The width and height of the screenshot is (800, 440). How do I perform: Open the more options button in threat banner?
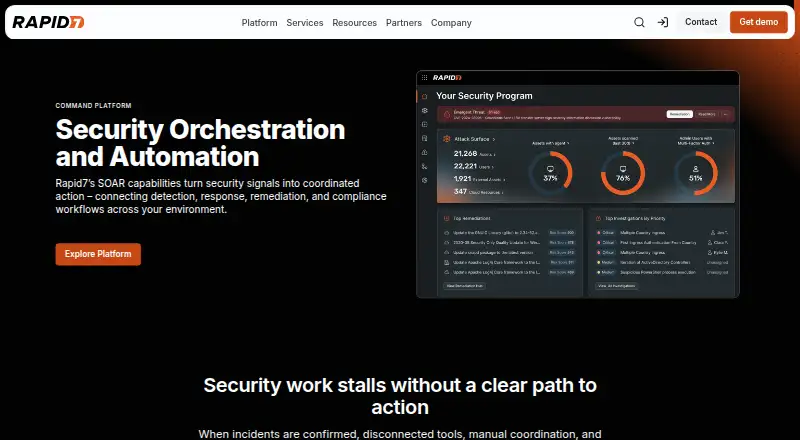[726, 114]
